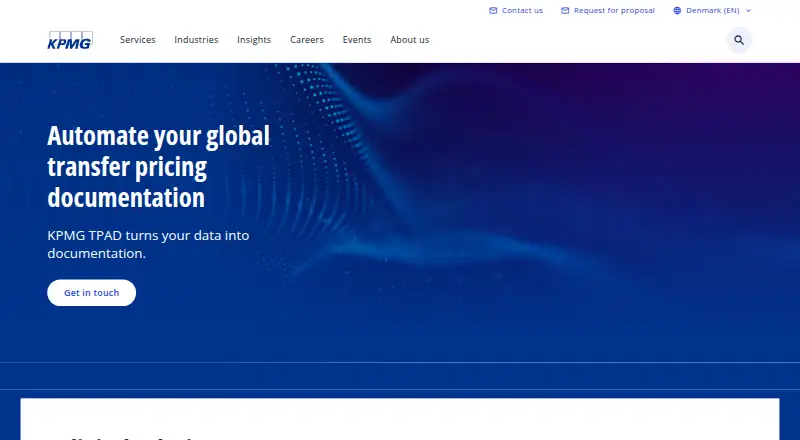Open the Services menu
This screenshot has width=800, height=440.
(x=138, y=40)
